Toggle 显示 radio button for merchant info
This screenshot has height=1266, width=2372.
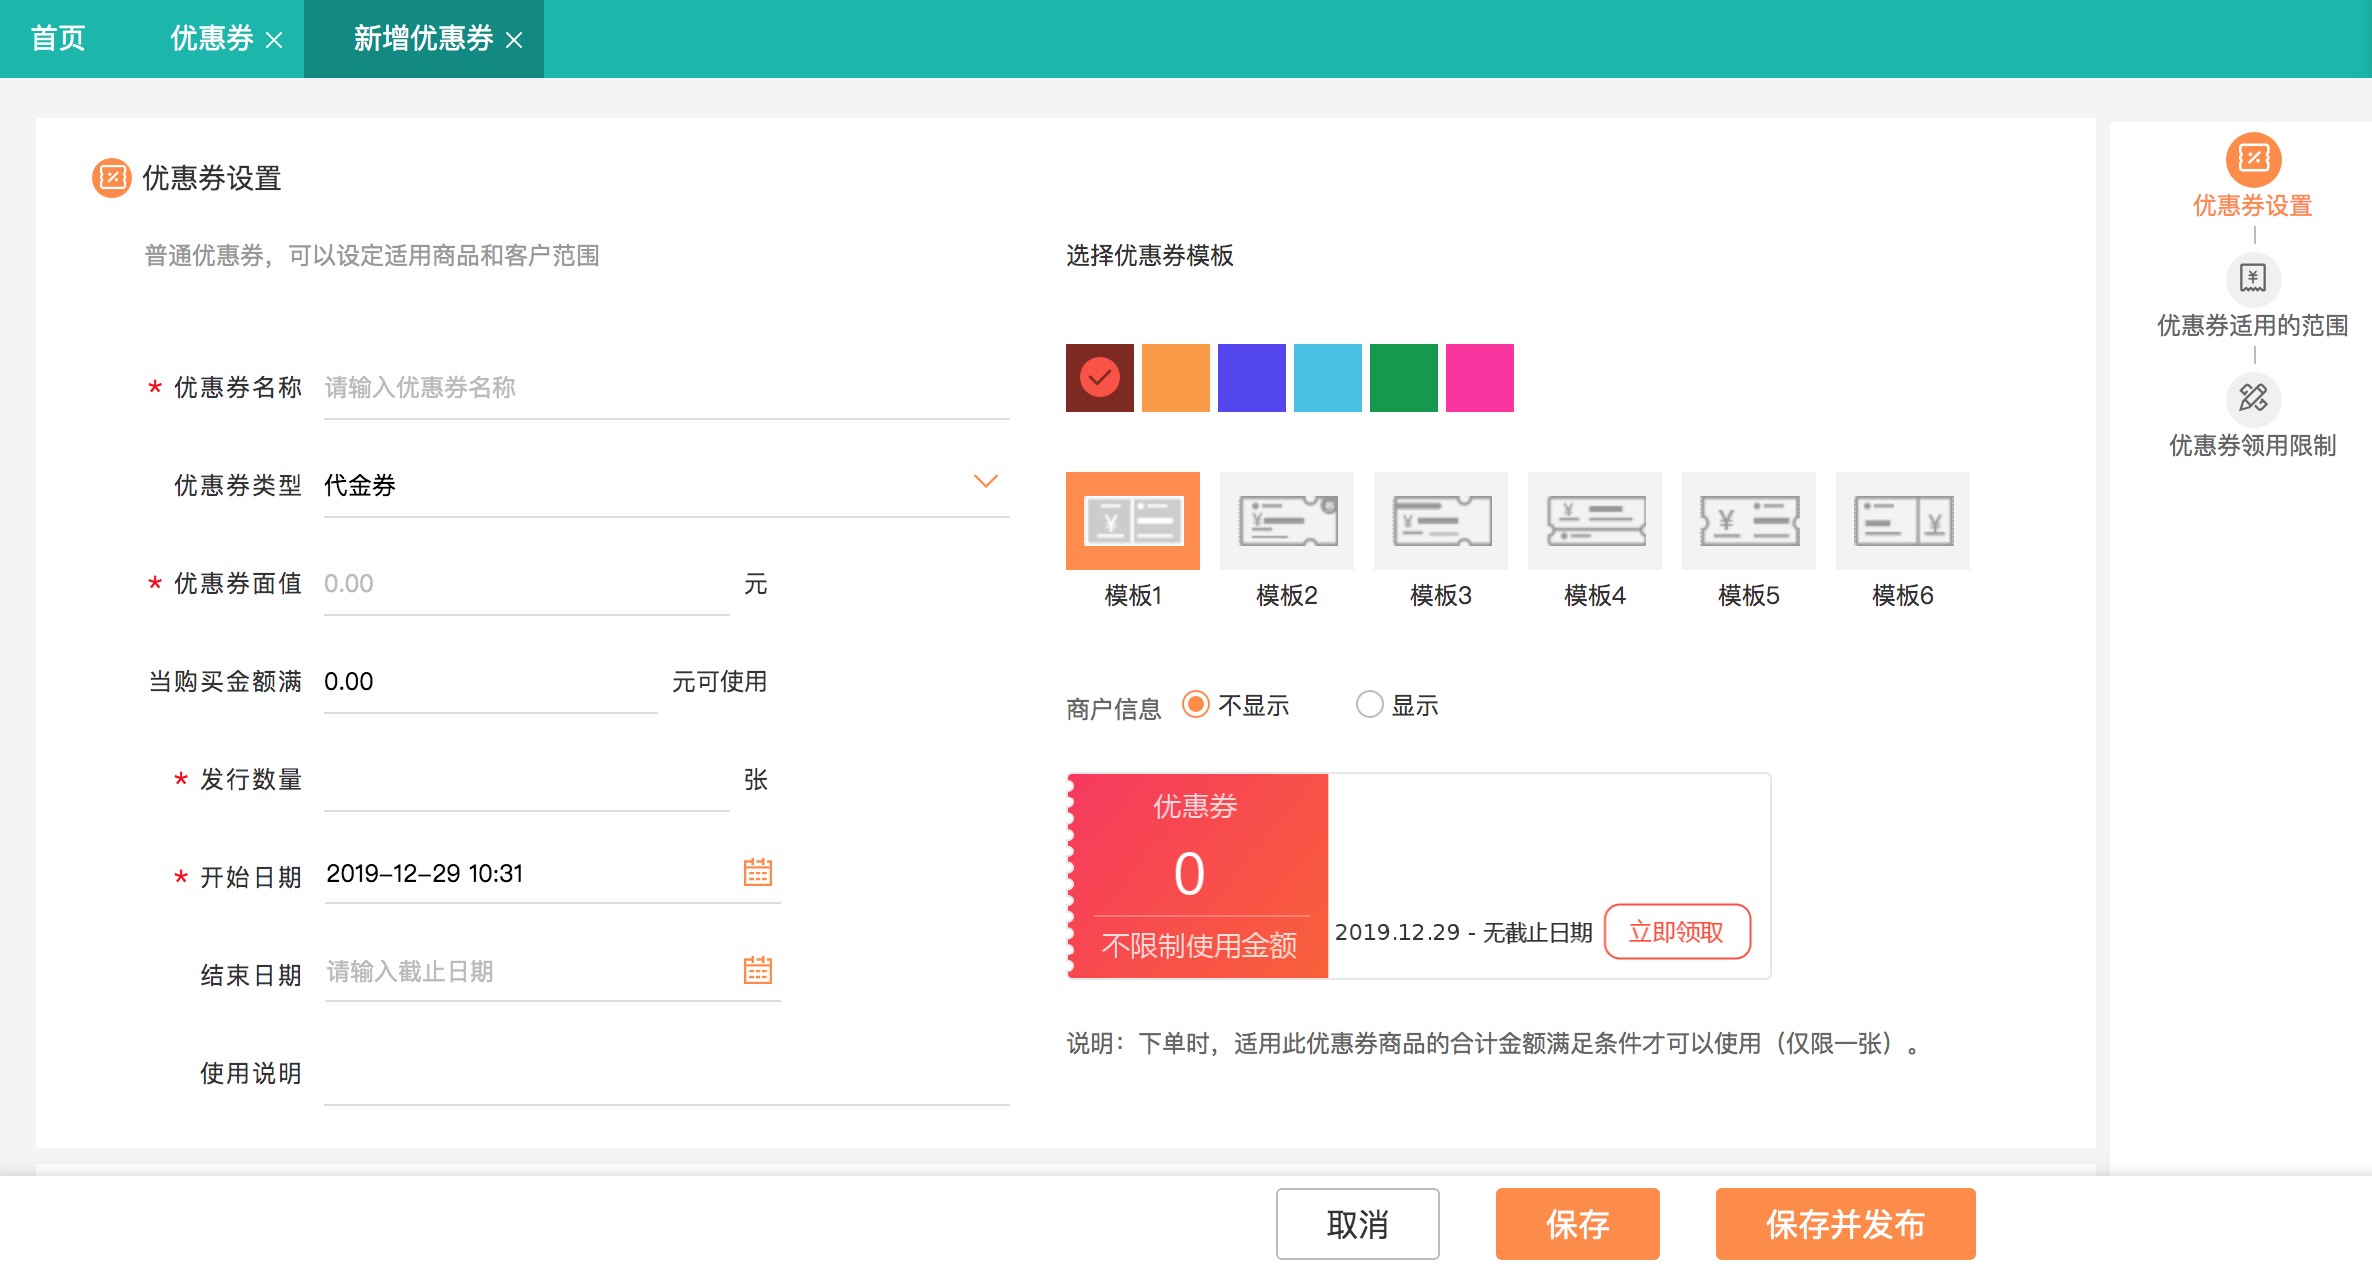[1366, 703]
